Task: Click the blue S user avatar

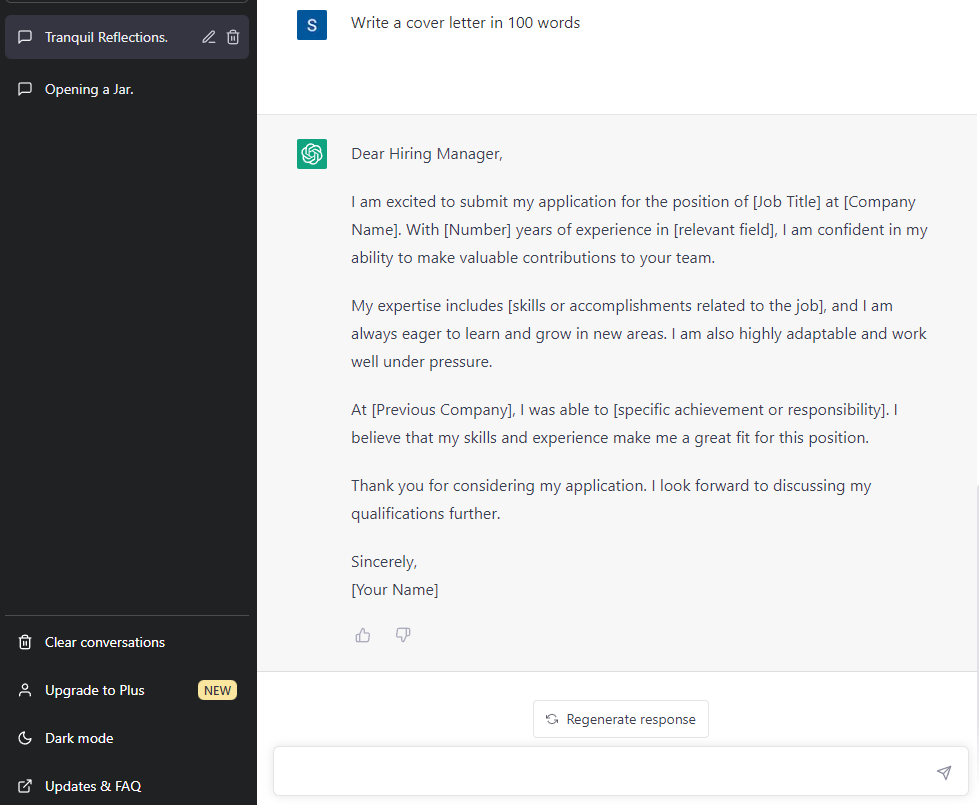Action: pos(312,25)
